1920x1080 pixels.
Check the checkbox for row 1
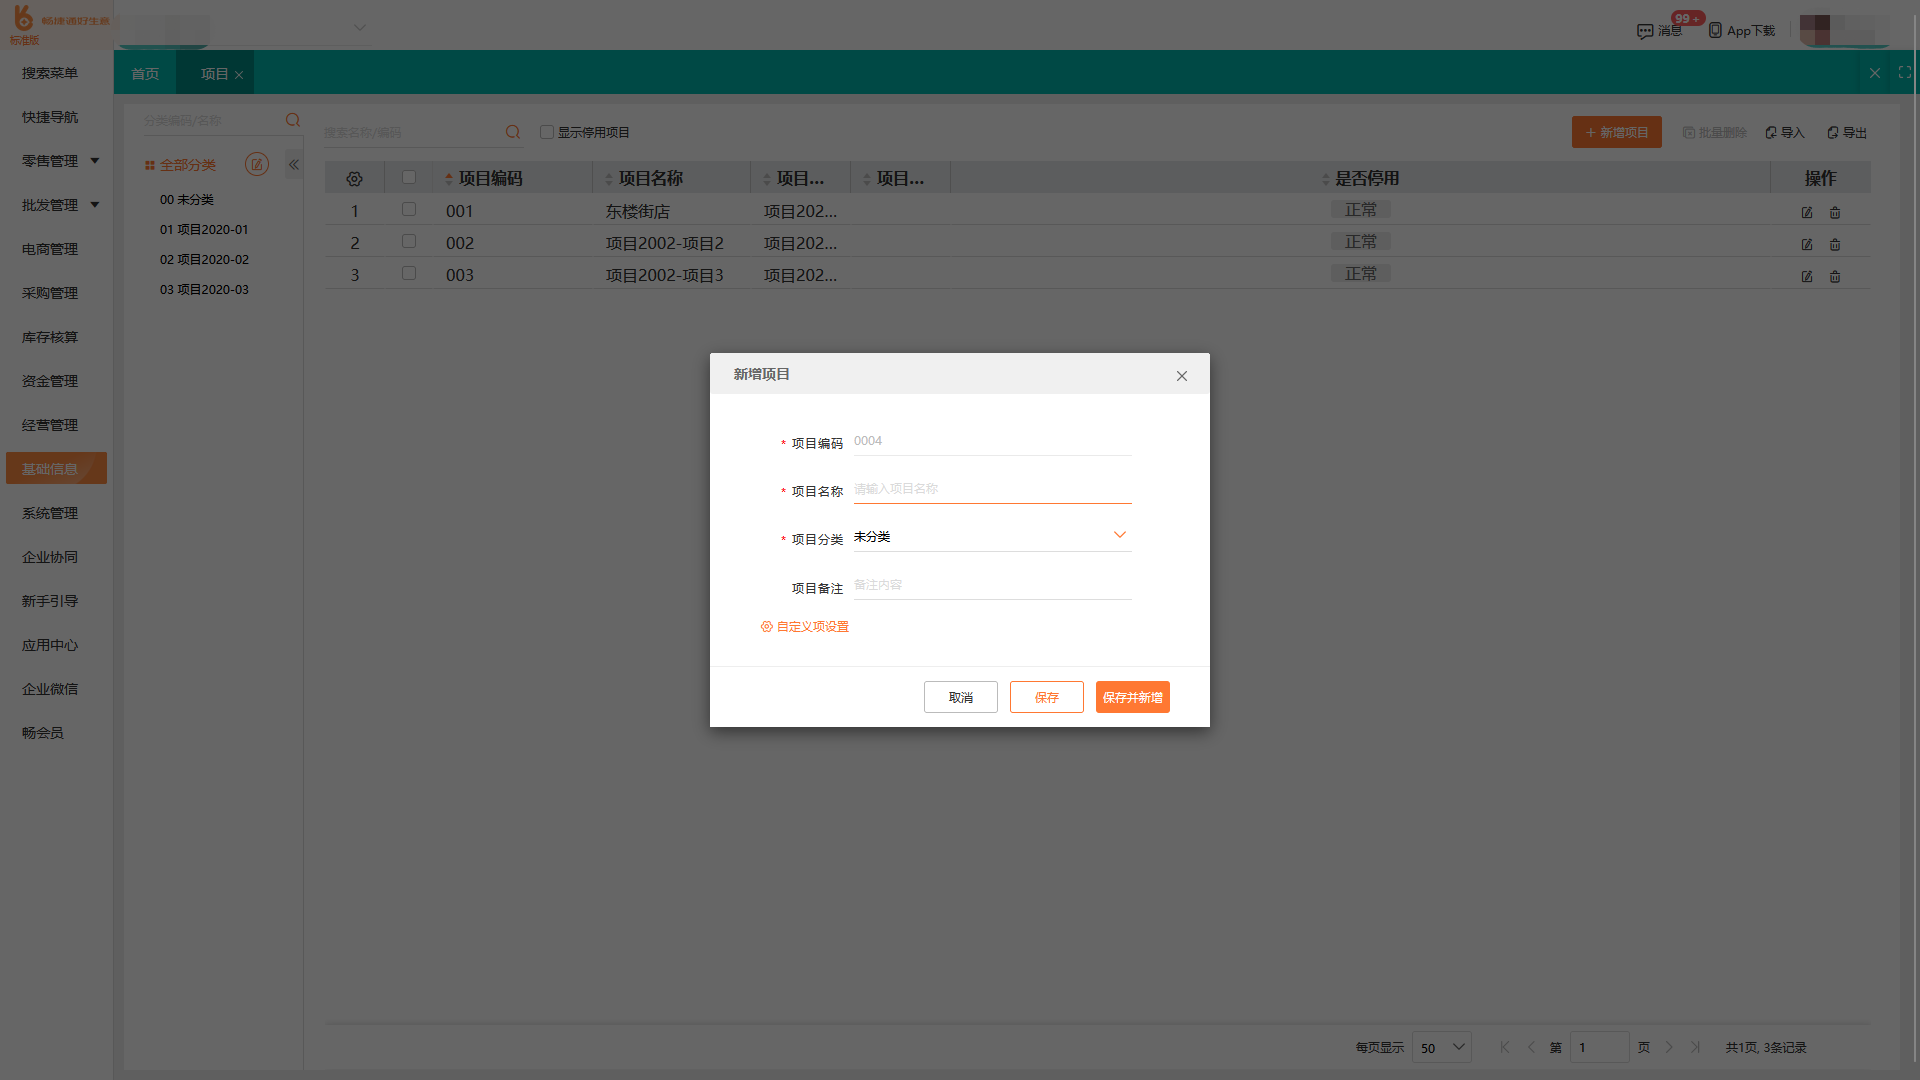pyautogui.click(x=409, y=210)
